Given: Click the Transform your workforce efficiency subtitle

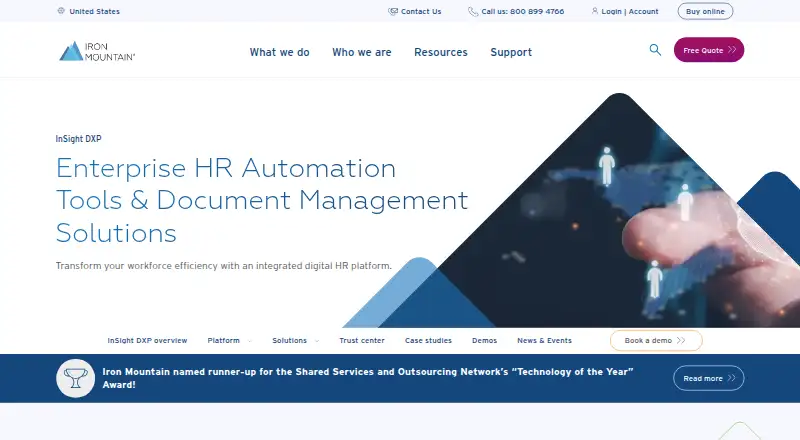Looking at the screenshot, I should pyautogui.click(x=223, y=266).
